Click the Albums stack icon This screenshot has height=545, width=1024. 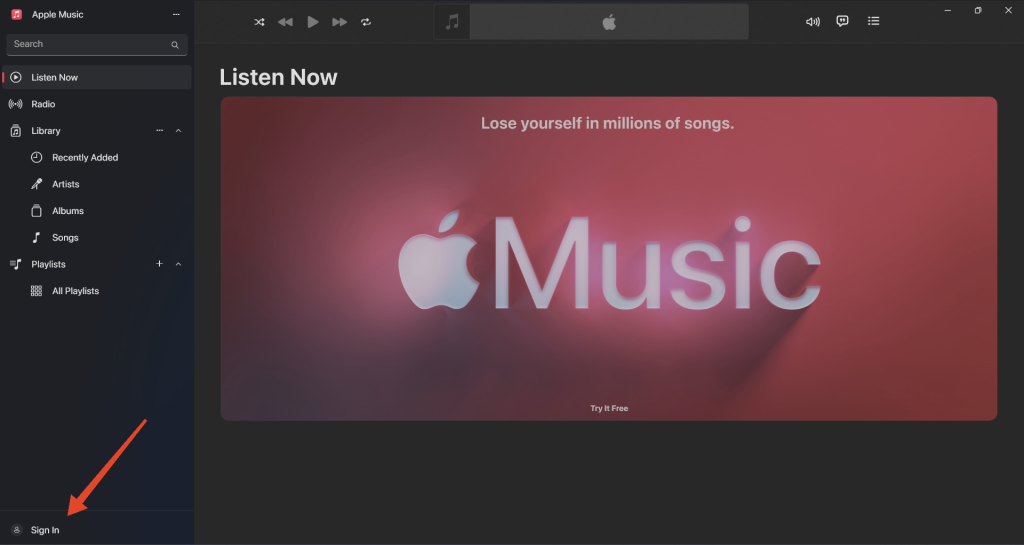click(x=37, y=211)
